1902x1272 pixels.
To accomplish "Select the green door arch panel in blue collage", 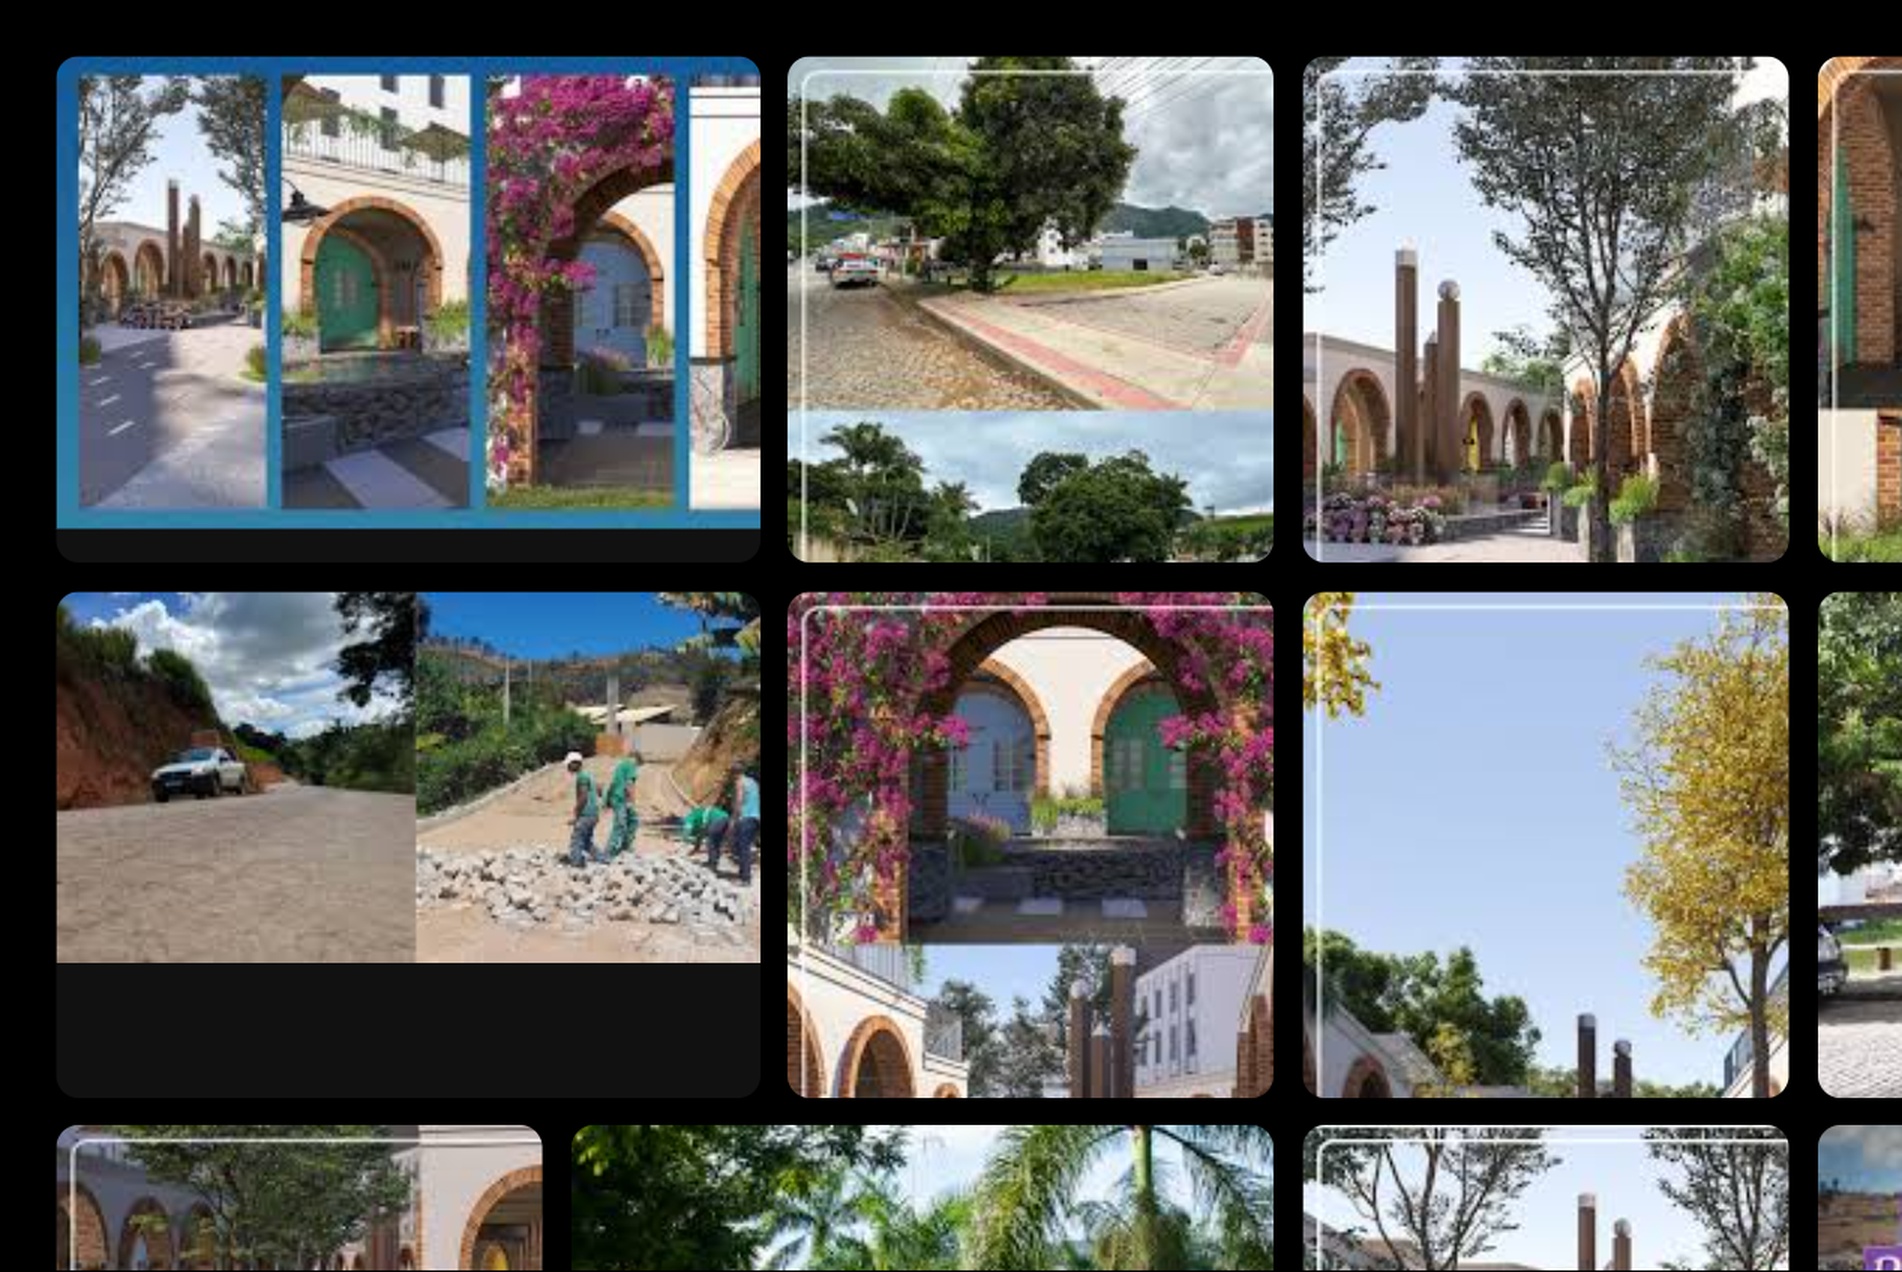I will pyautogui.click(x=375, y=290).
